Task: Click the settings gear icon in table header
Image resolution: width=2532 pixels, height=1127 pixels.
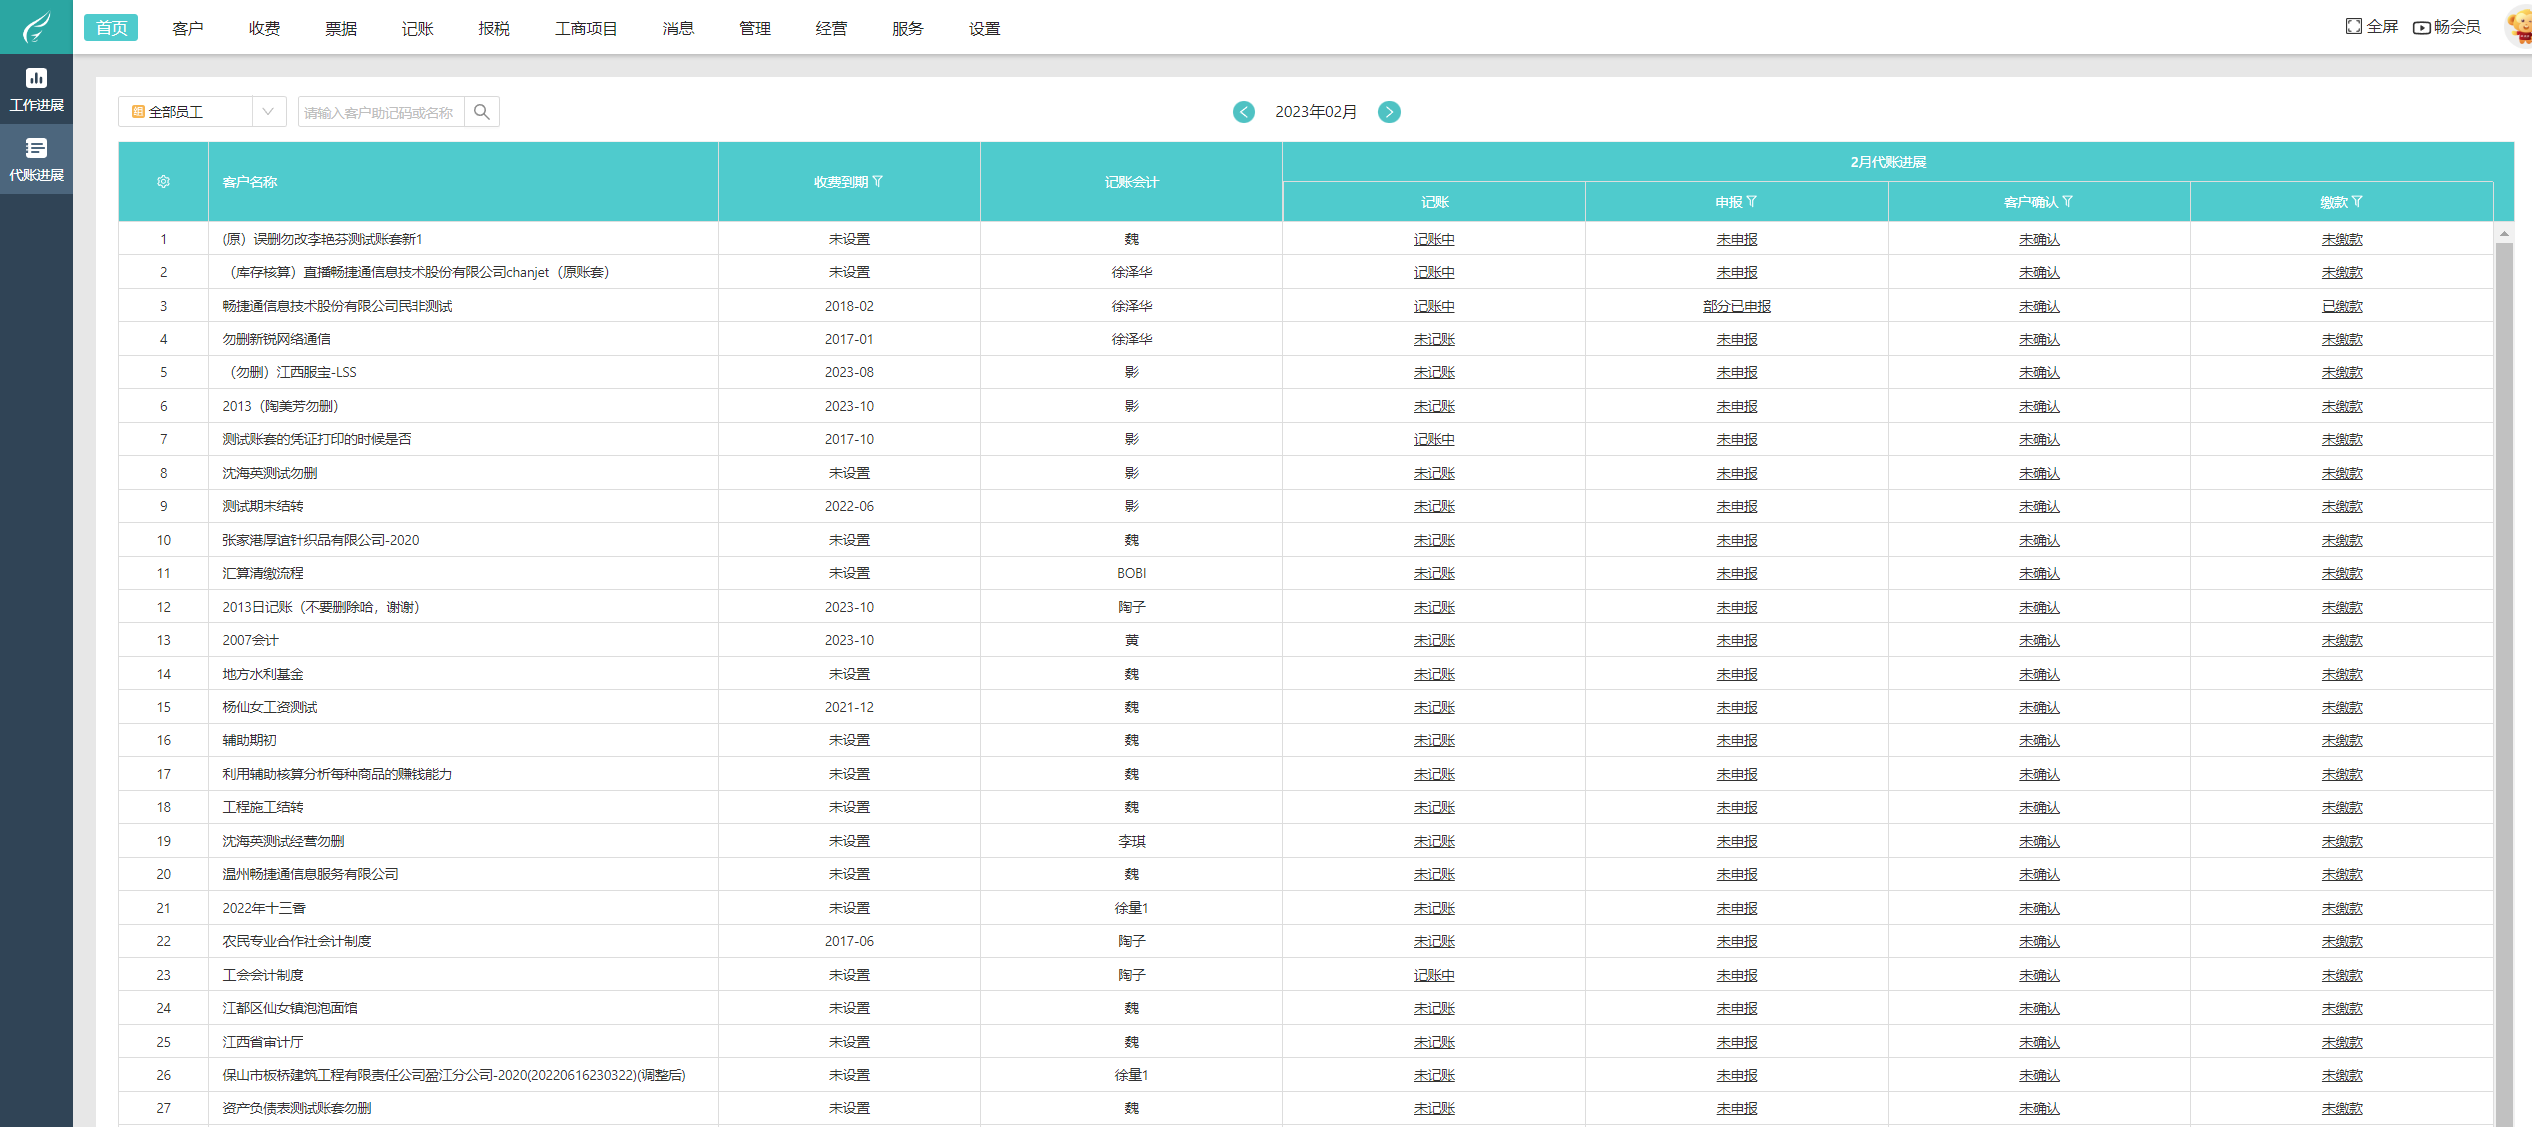Action: pyautogui.click(x=163, y=182)
